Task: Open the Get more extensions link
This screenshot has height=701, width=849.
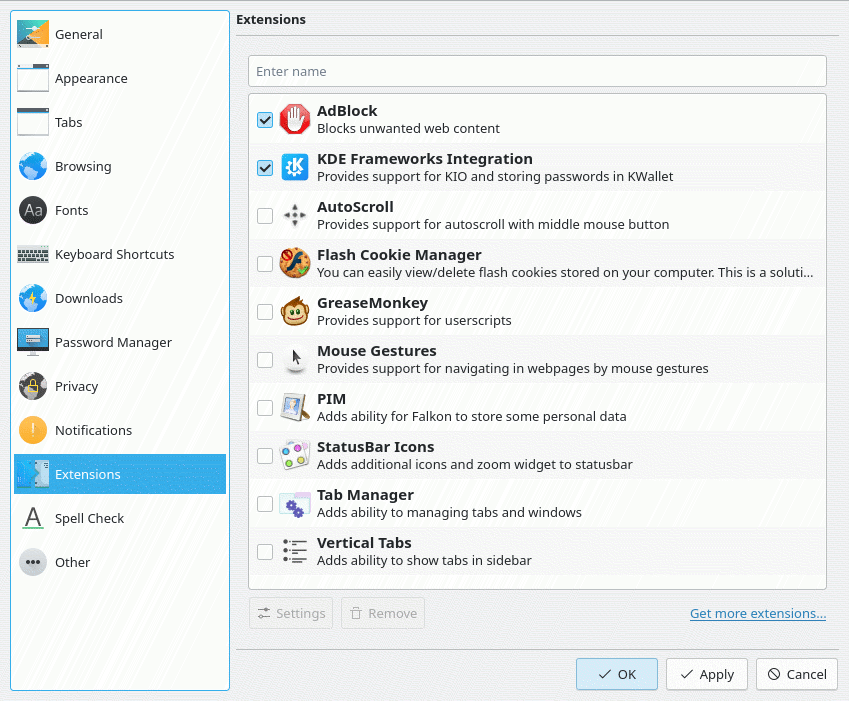Action: [x=757, y=613]
